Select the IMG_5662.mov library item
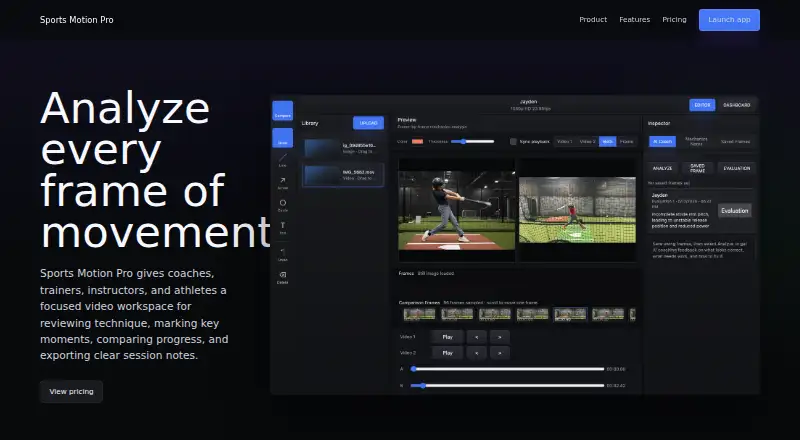This screenshot has width=800, height=440. tap(343, 175)
